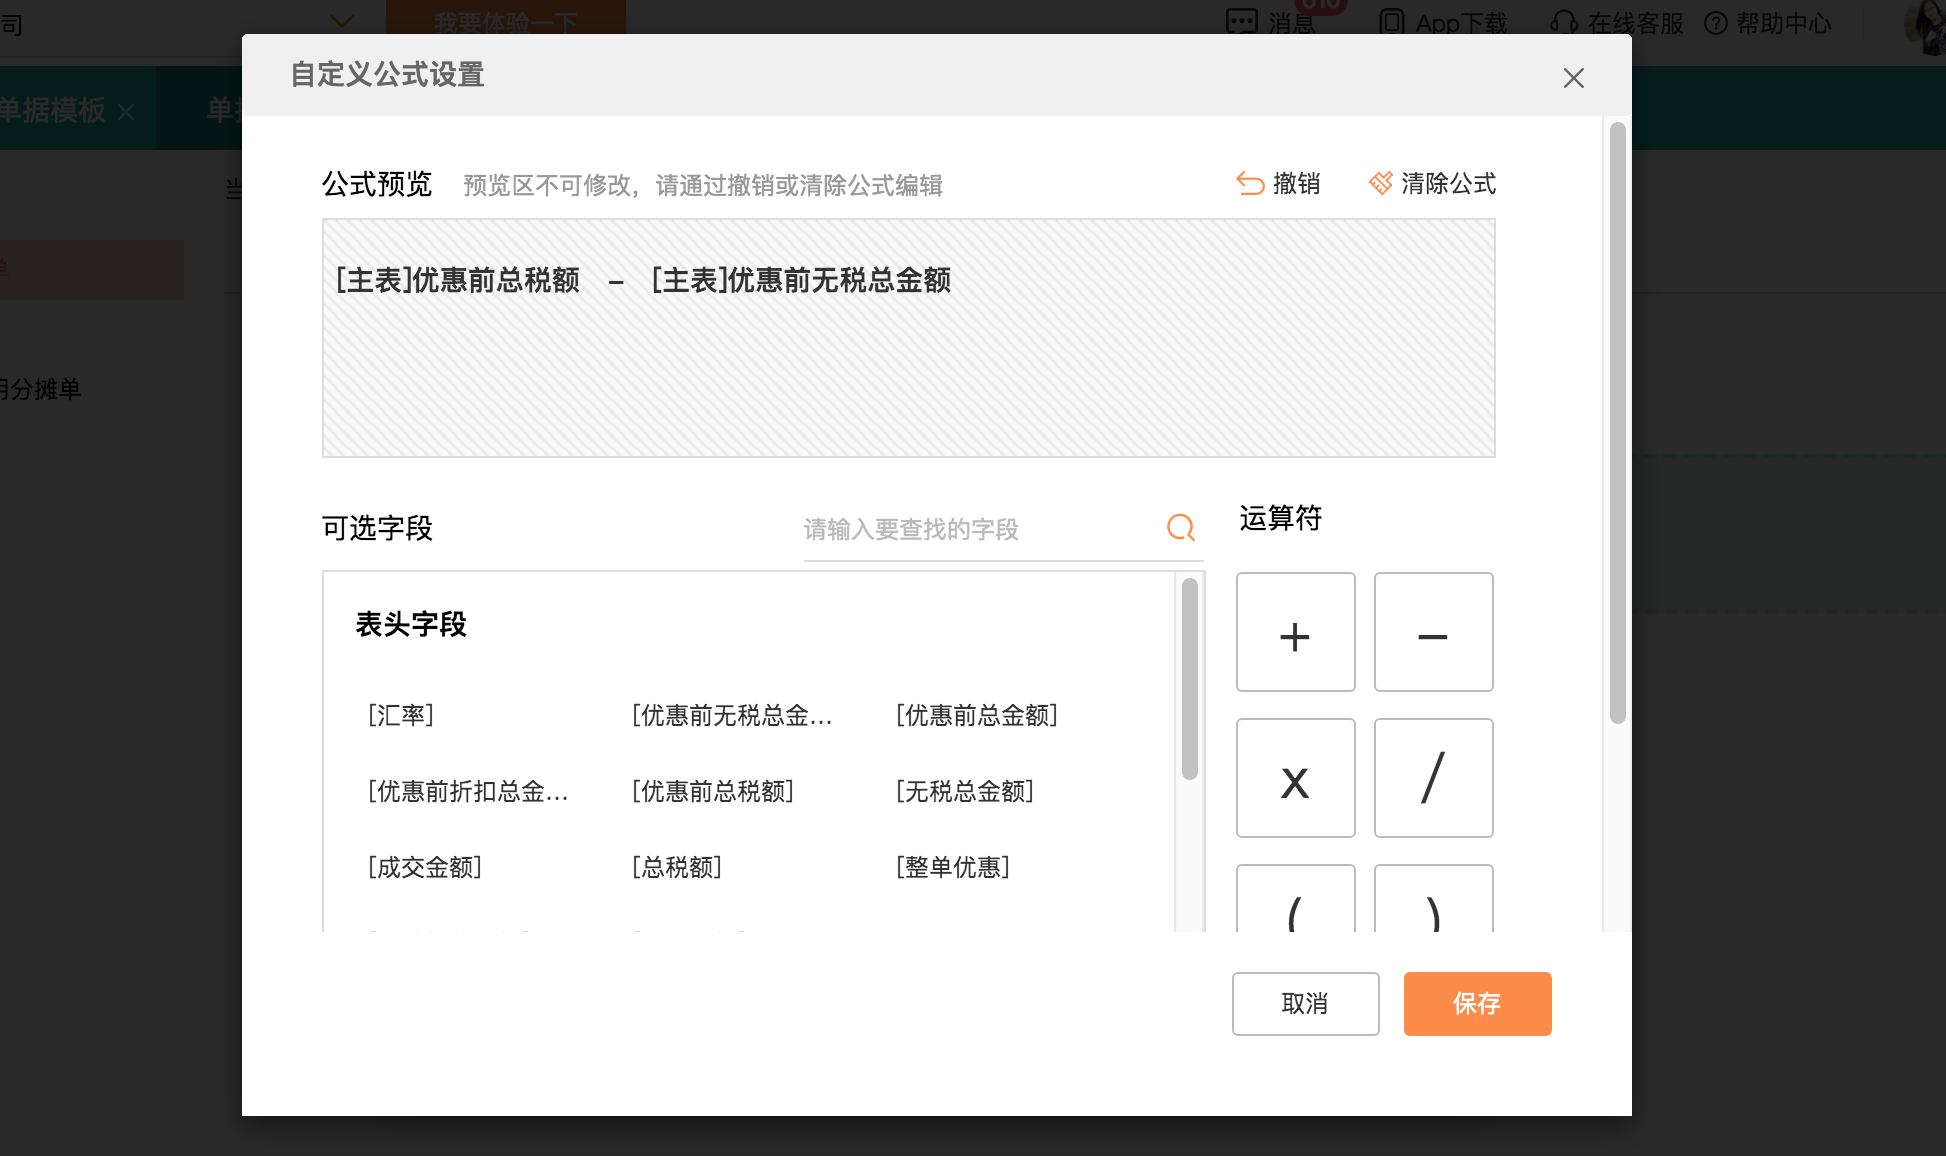The height and width of the screenshot is (1156, 1946).
Task: Close the 自定义公式设置 dialog
Action: (x=1573, y=77)
